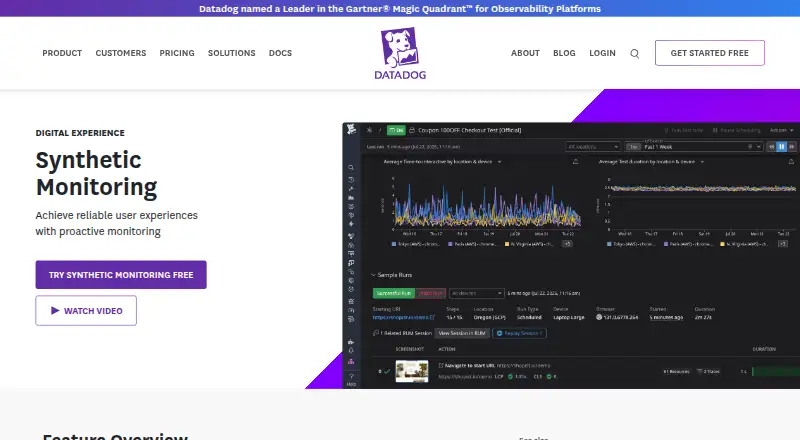Viewport: 800px width, 440px height.
Task: Step time range backward with rewind arrows
Action: pyautogui.click(x=772, y=146)
